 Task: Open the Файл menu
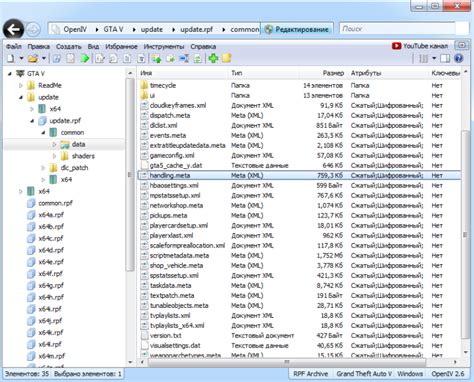[14, 46]
